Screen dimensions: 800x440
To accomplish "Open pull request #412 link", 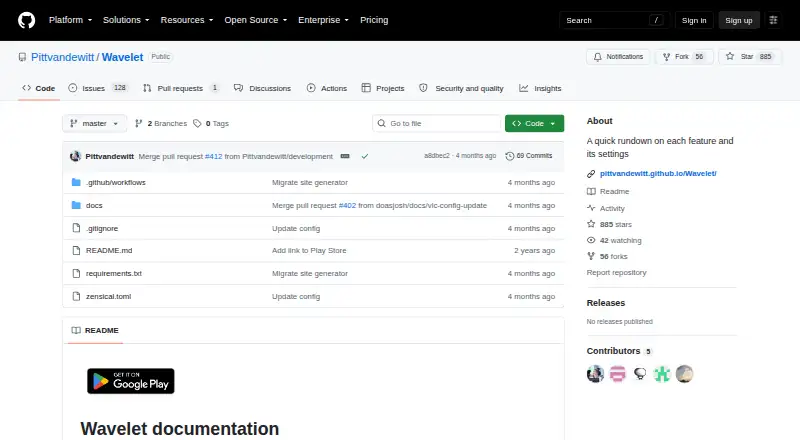I will point(213,156).
